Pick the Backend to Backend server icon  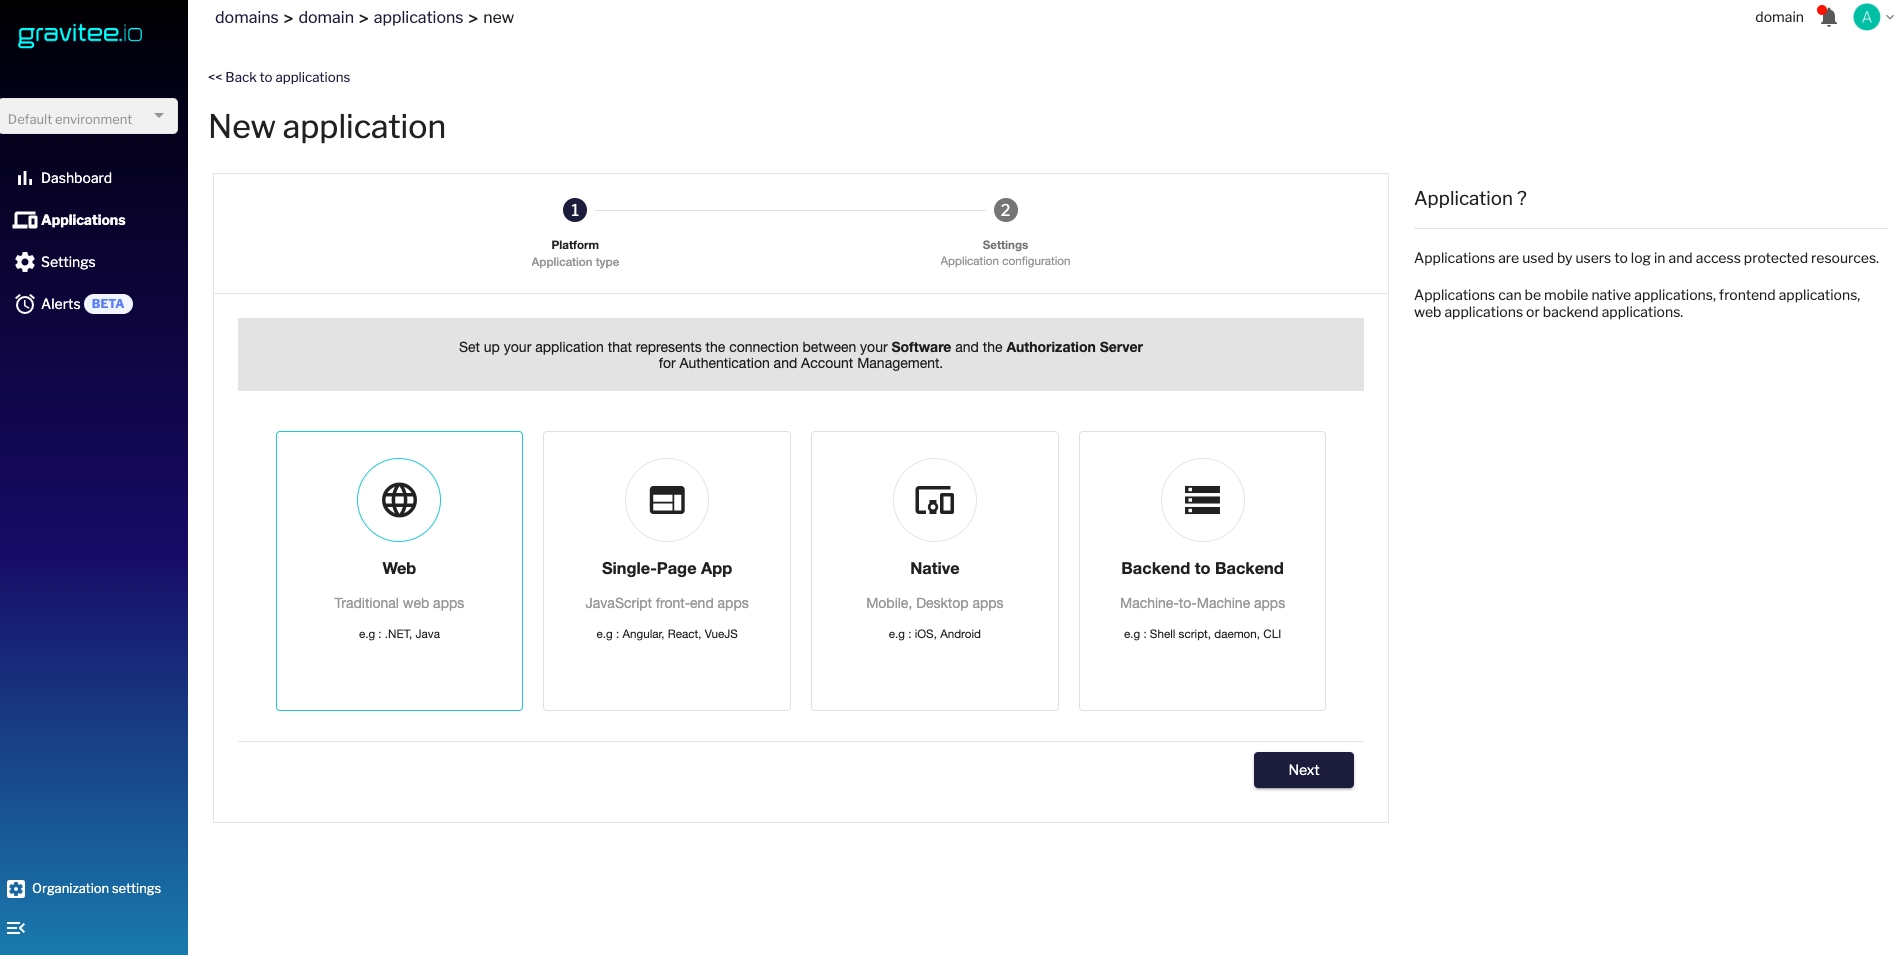(x=1202, y=500)
